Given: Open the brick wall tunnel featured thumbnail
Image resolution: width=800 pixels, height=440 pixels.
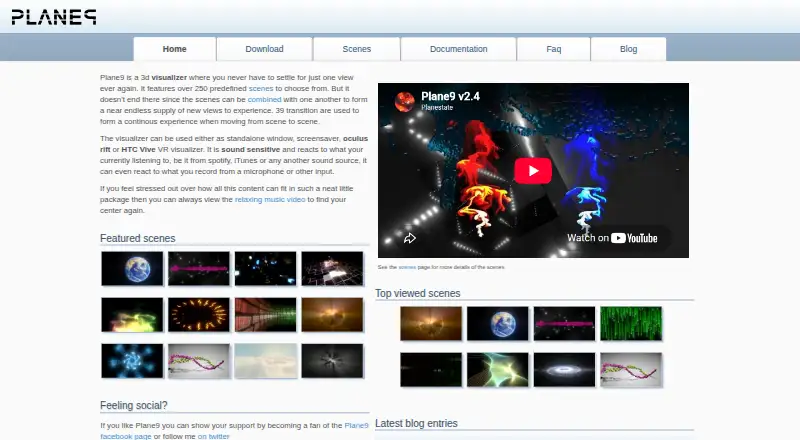Looking at the screenshot, I should [x=265, y=315].
